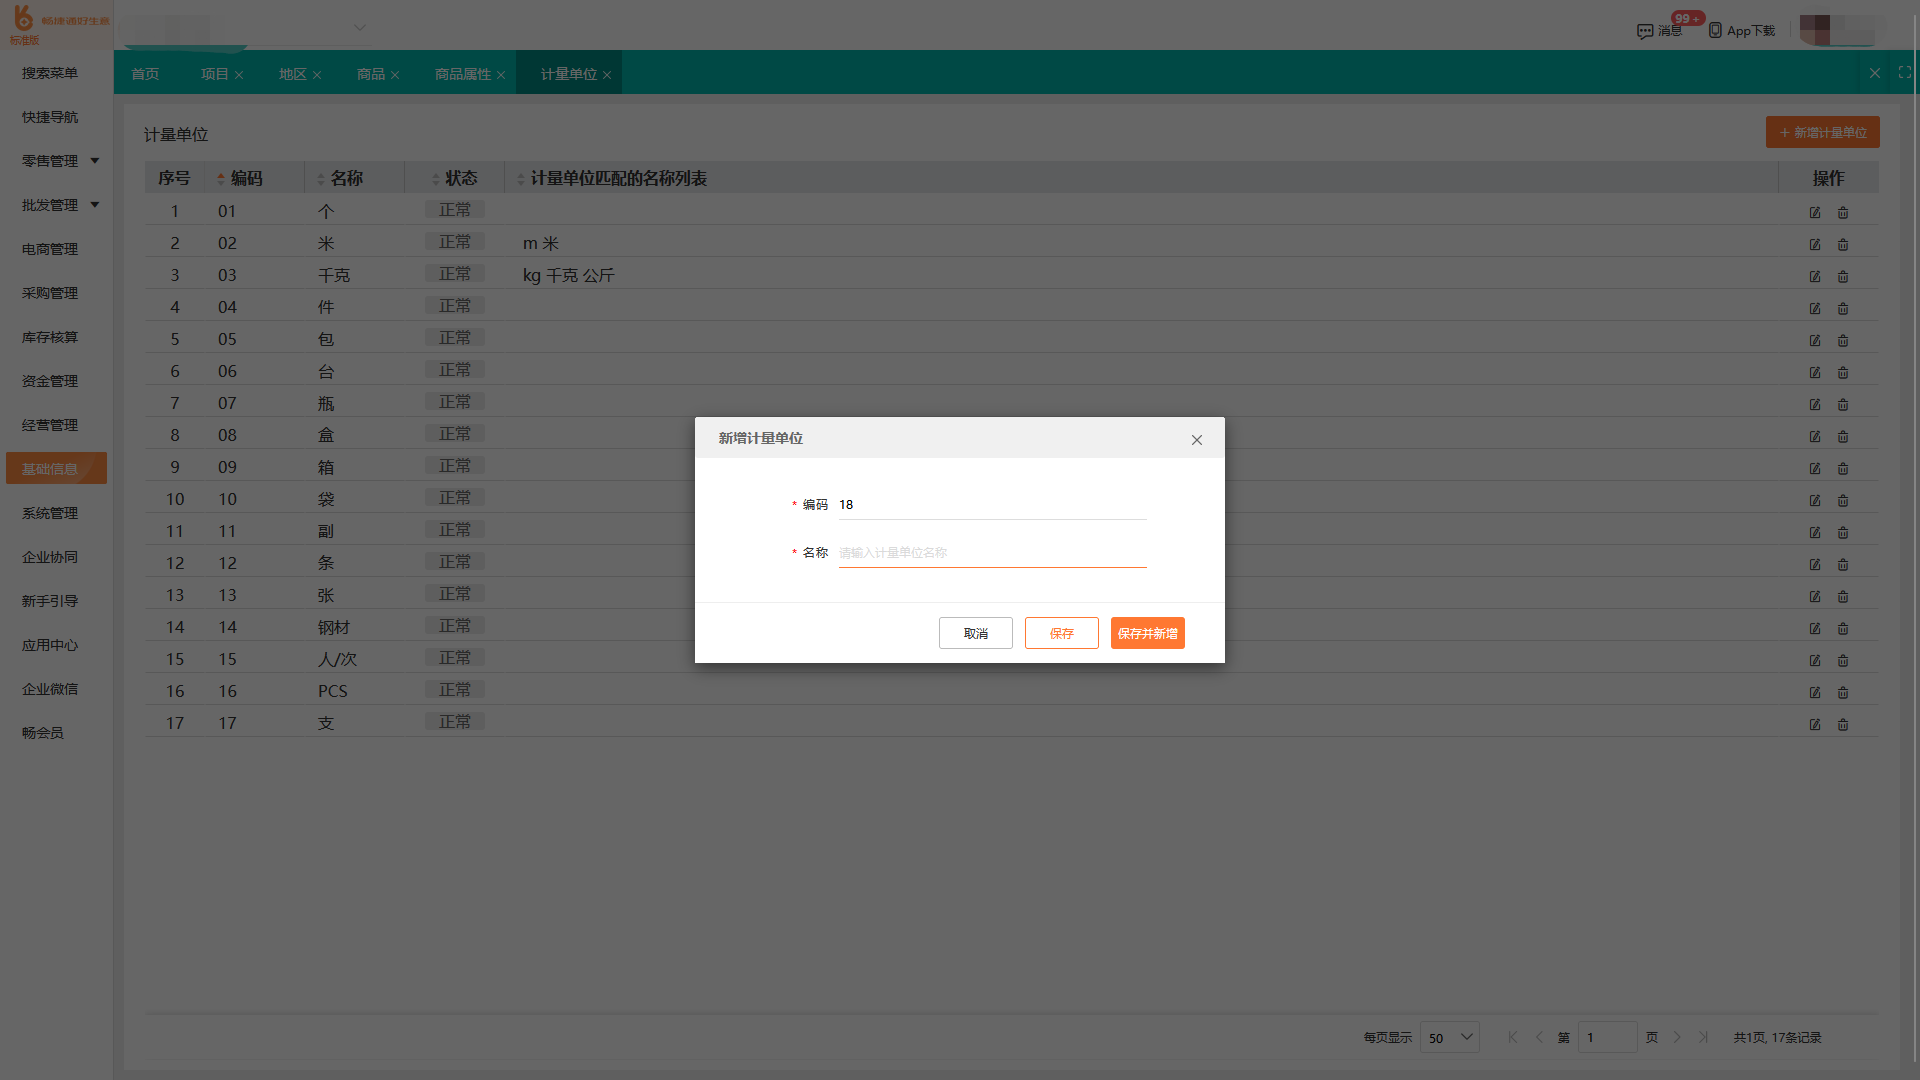Open the 每页显示 50 dropdown
Screen dimensions: 1920x1080
(x=1451, y=1036)
